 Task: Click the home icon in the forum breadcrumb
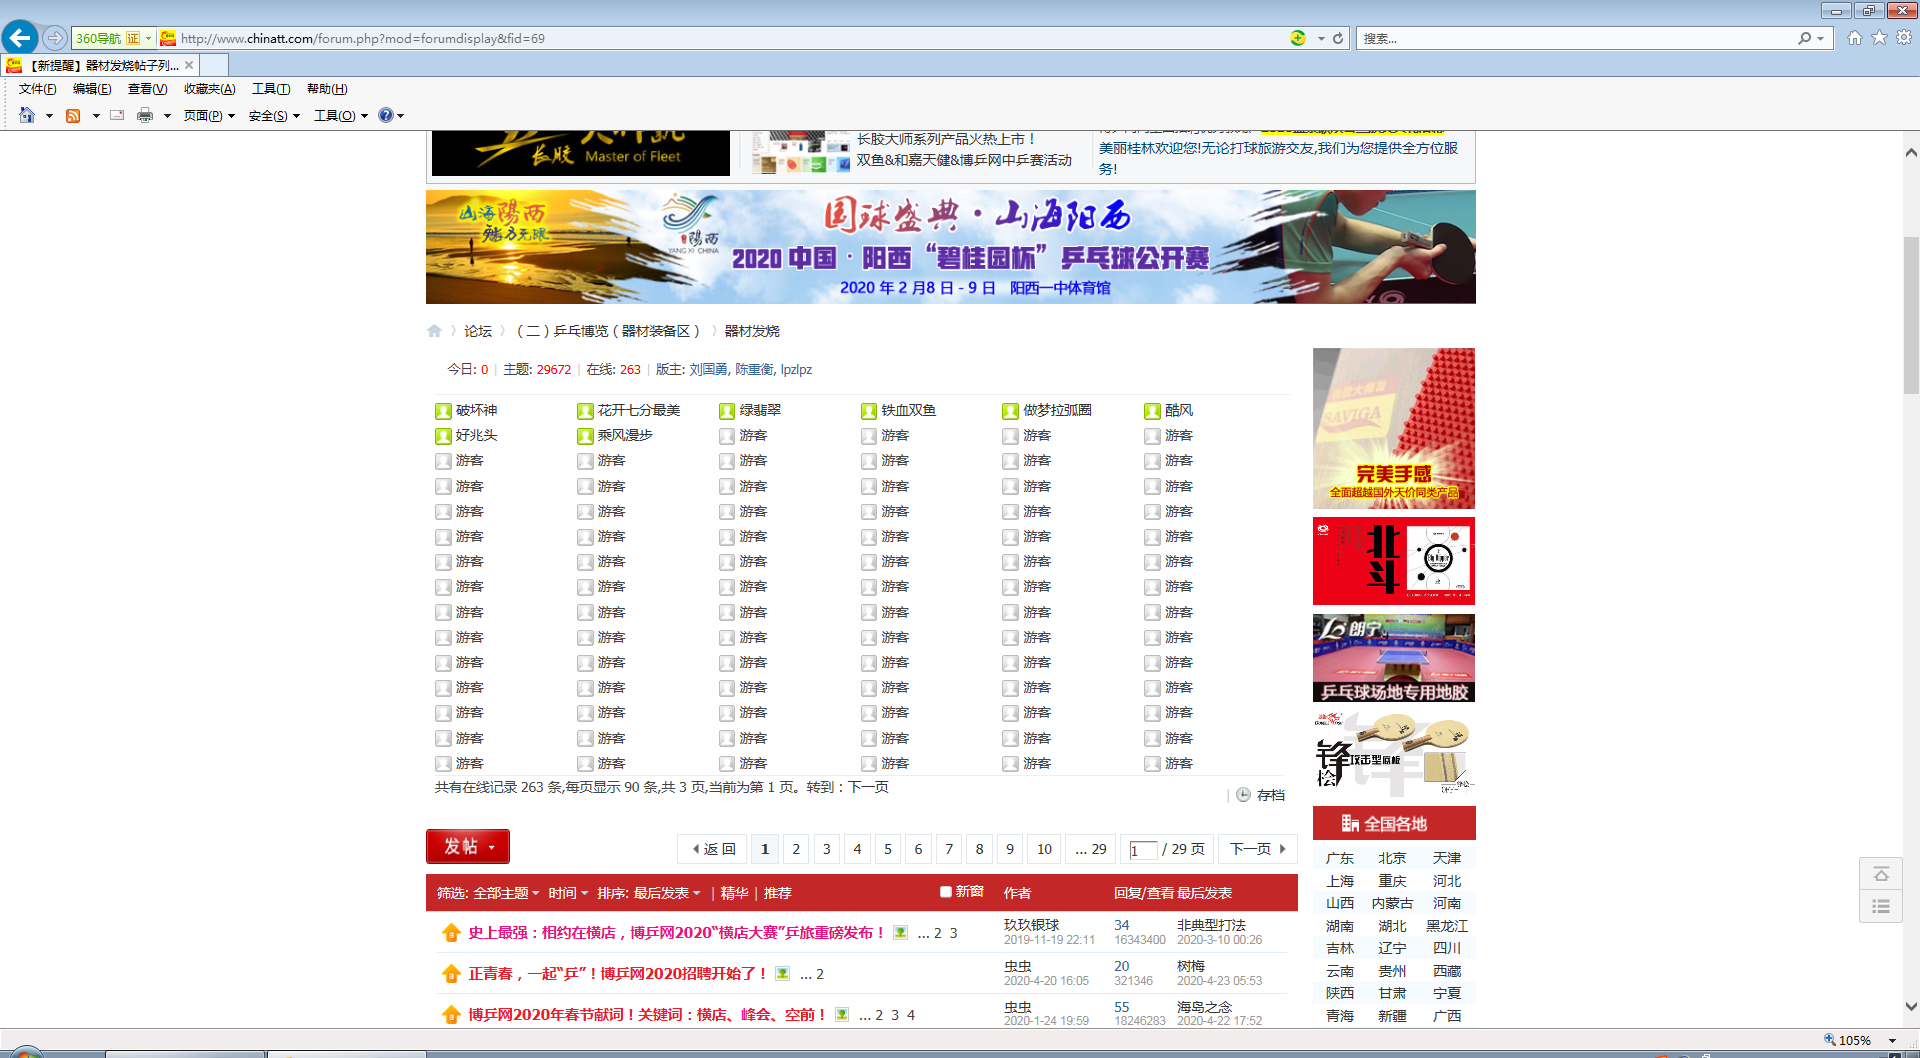(435, 331)
